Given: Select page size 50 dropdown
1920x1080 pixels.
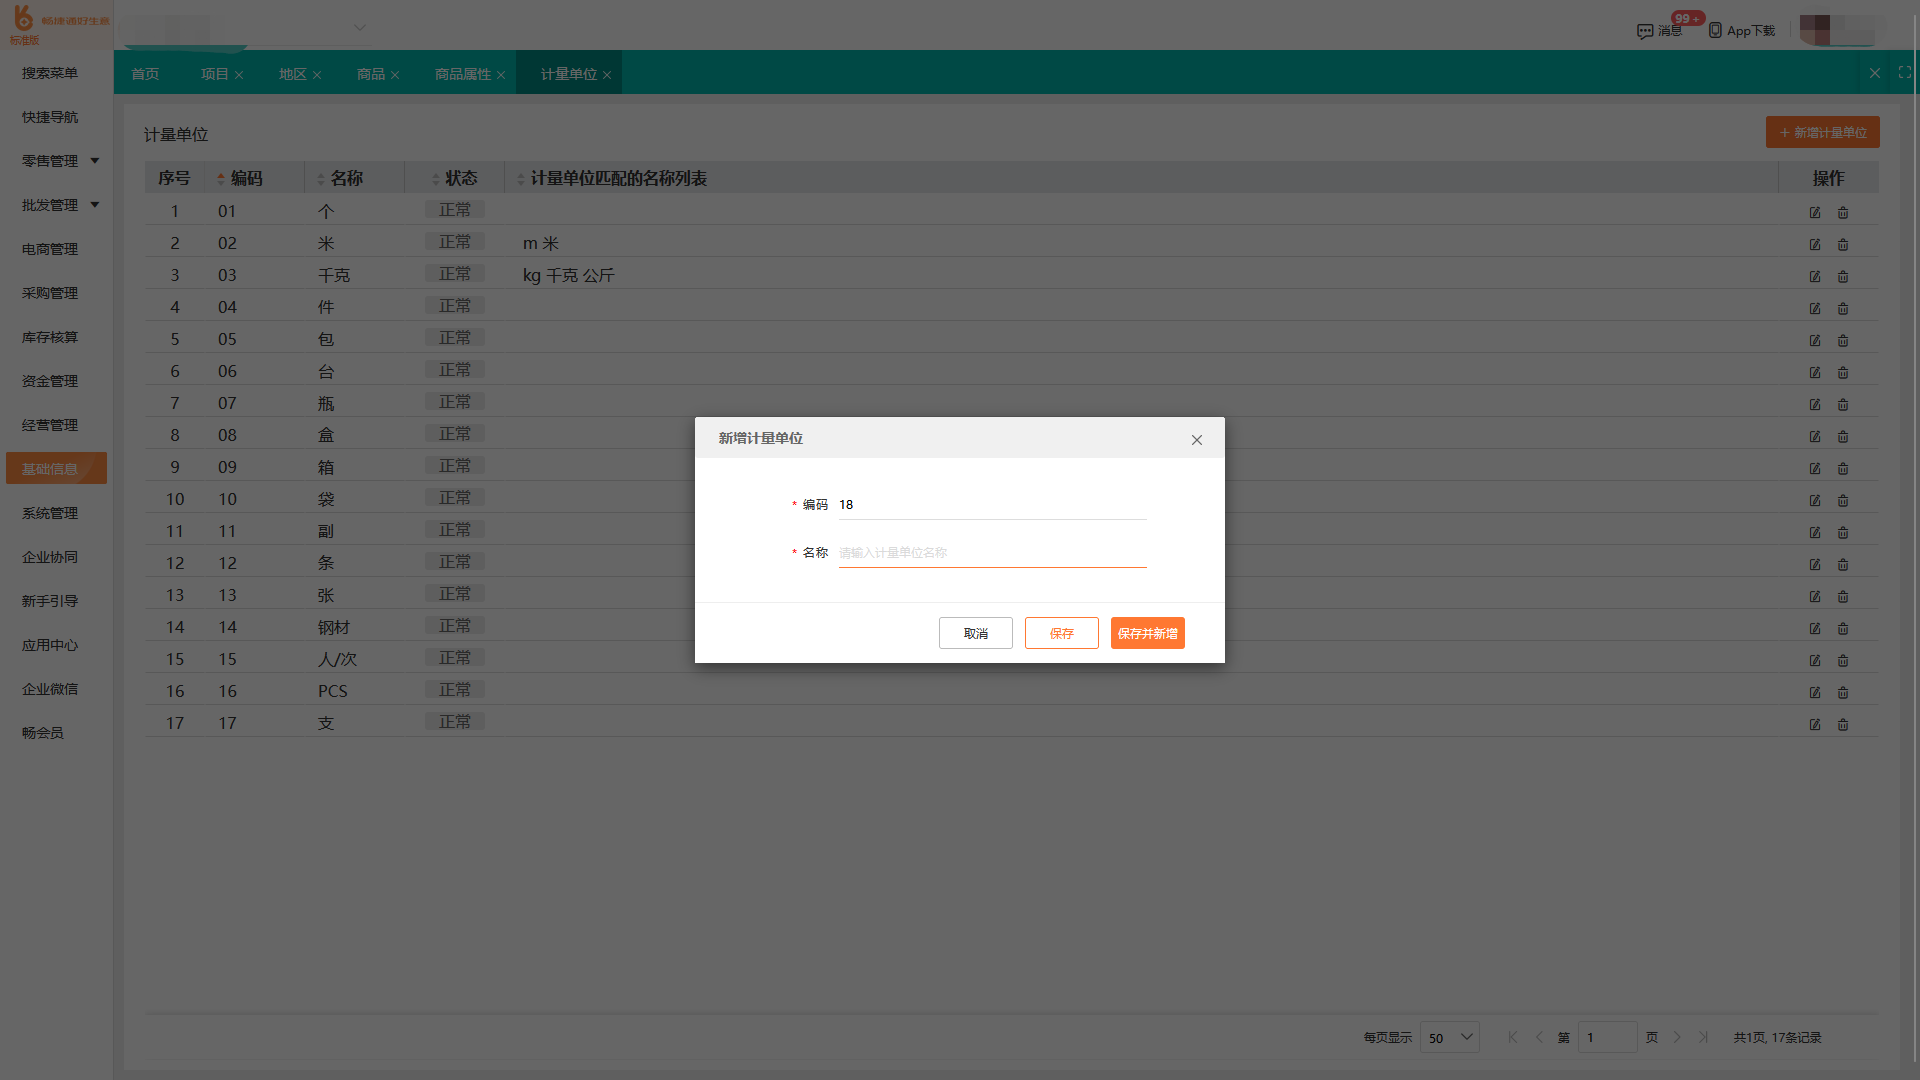Looking at the screenshot, I should (x=1449, y=1036).
